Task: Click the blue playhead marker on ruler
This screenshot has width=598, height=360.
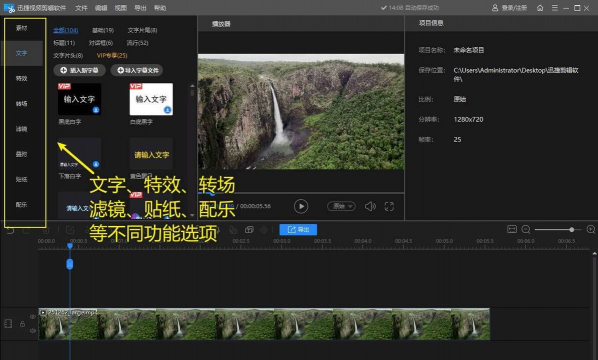Action: [70, 246]
